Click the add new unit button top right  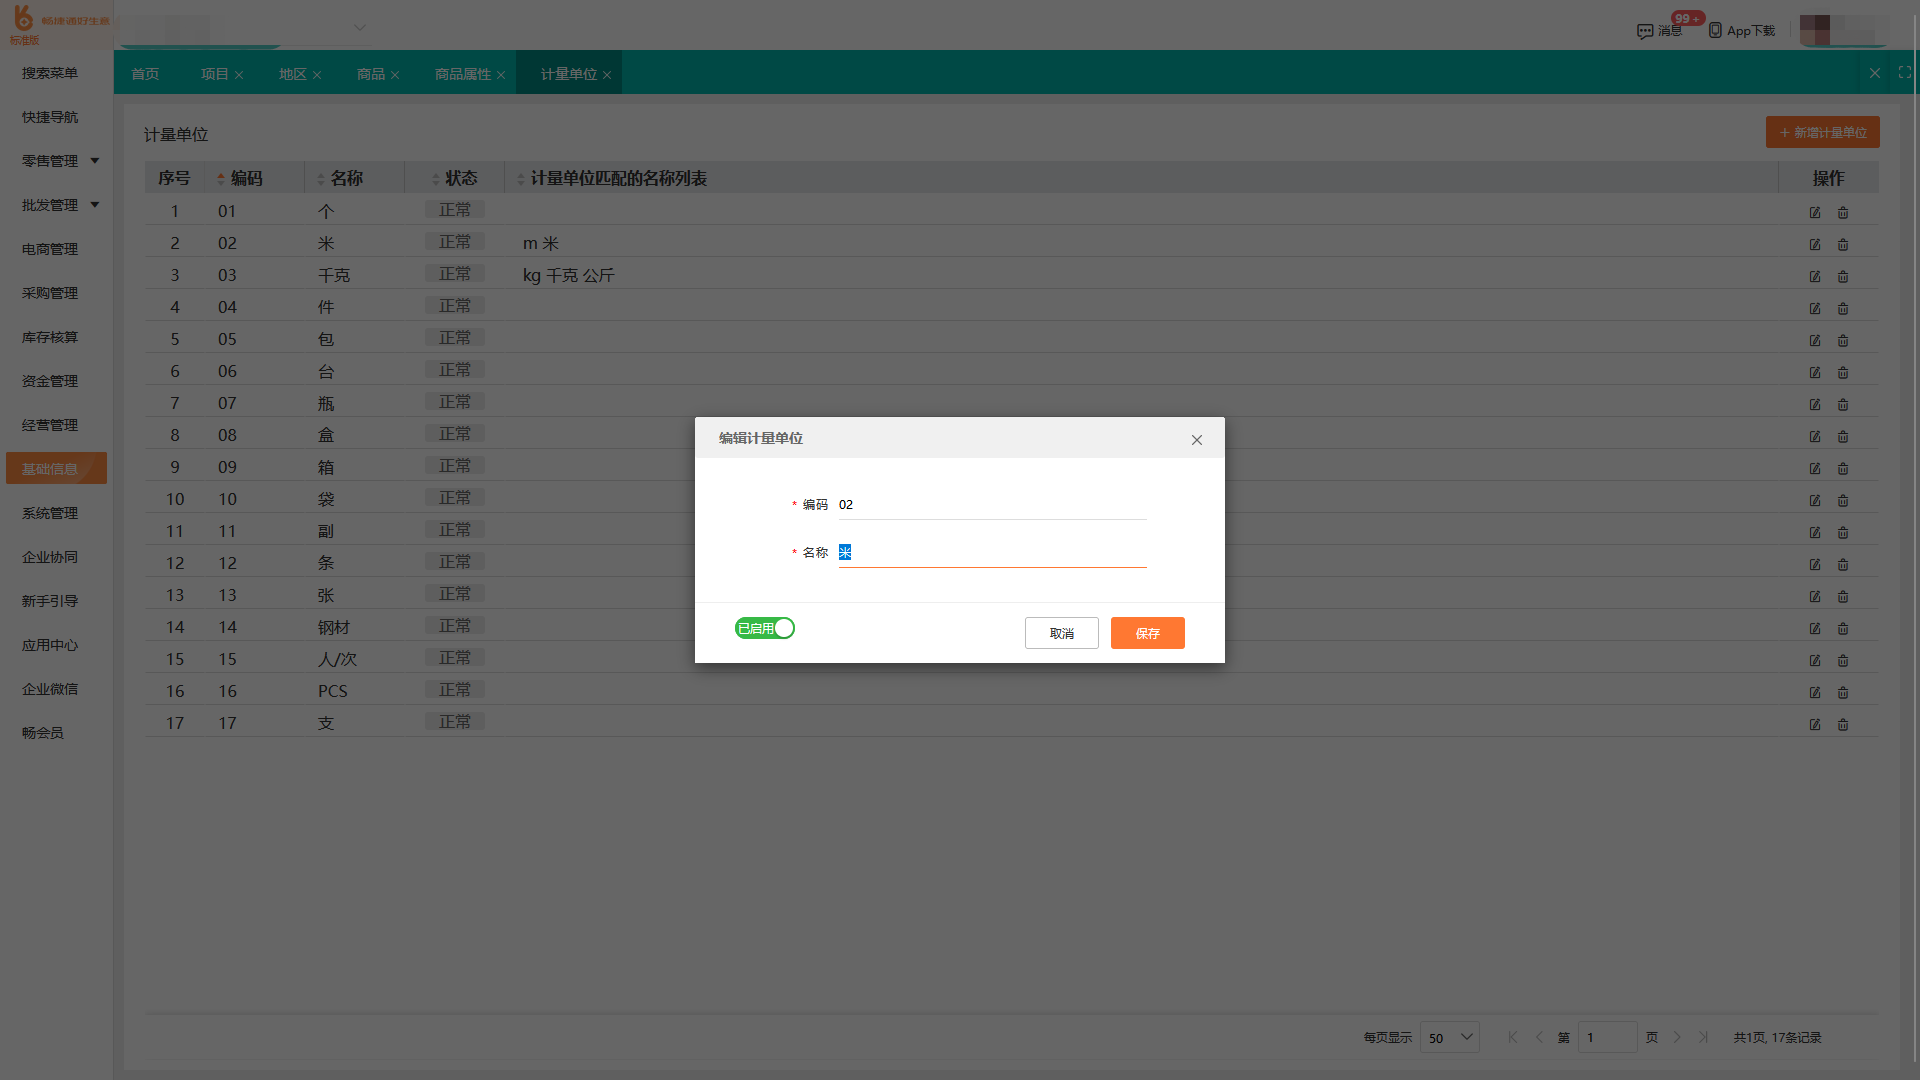pos(1822,132)
